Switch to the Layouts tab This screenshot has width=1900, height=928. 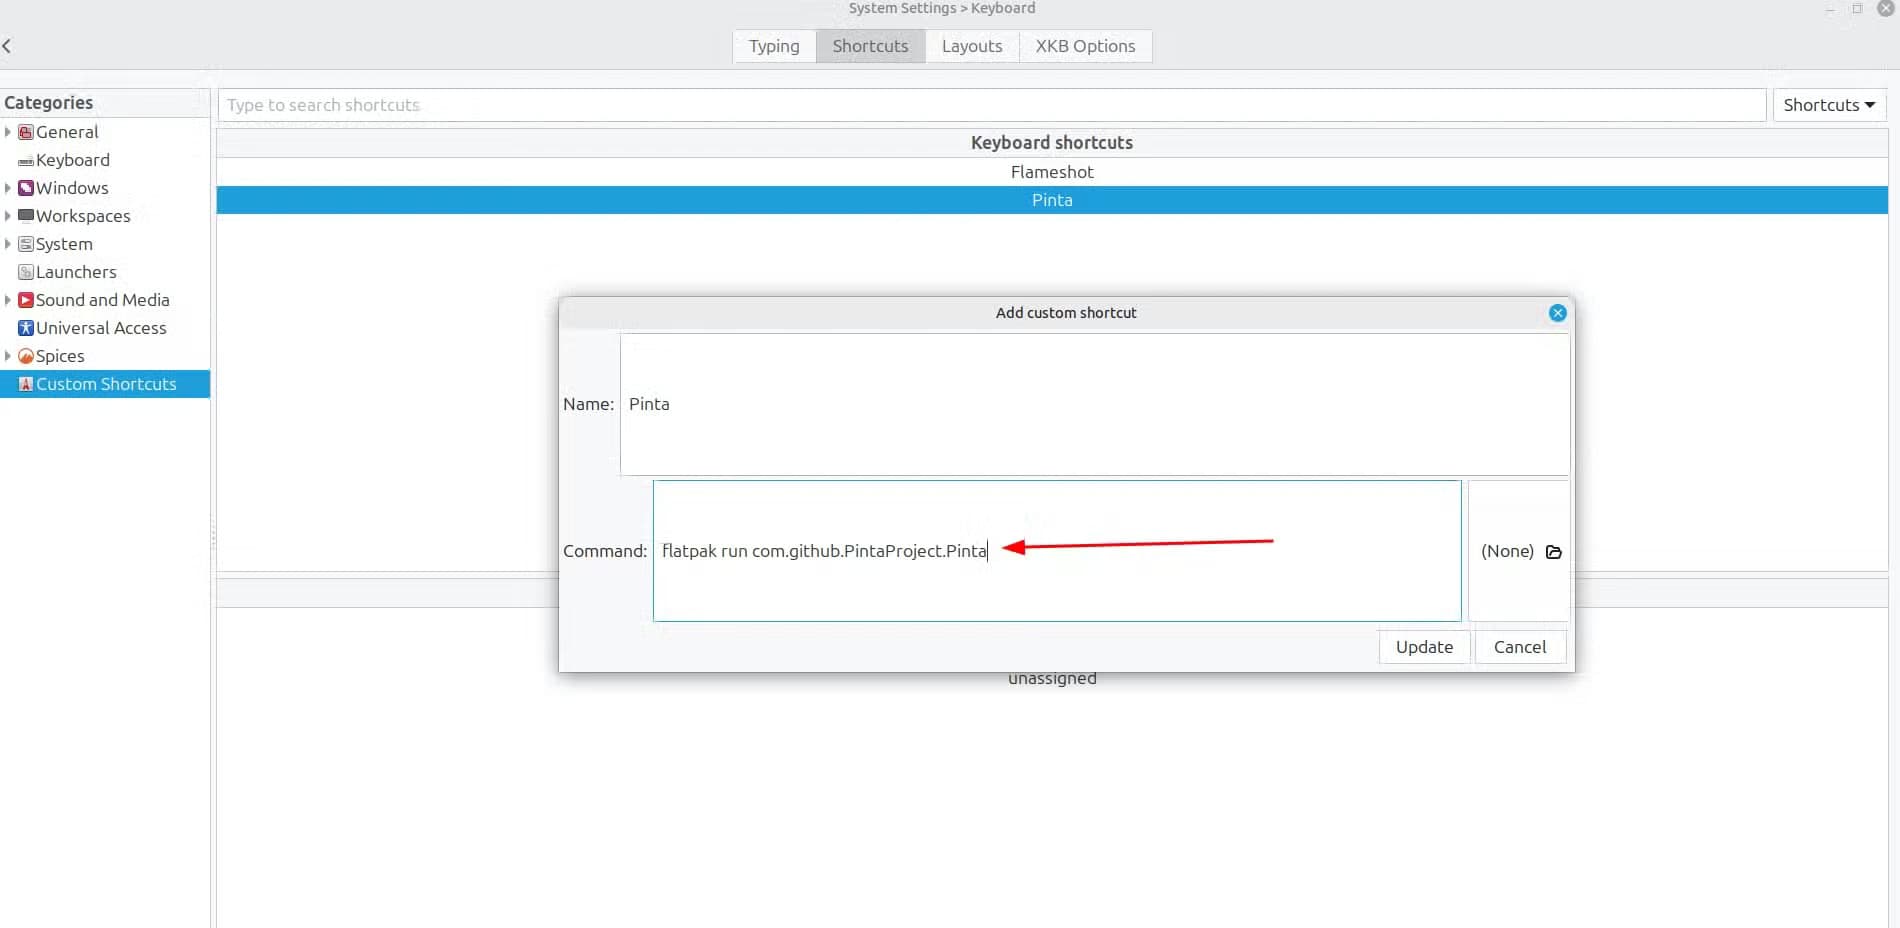click(972, 46)
